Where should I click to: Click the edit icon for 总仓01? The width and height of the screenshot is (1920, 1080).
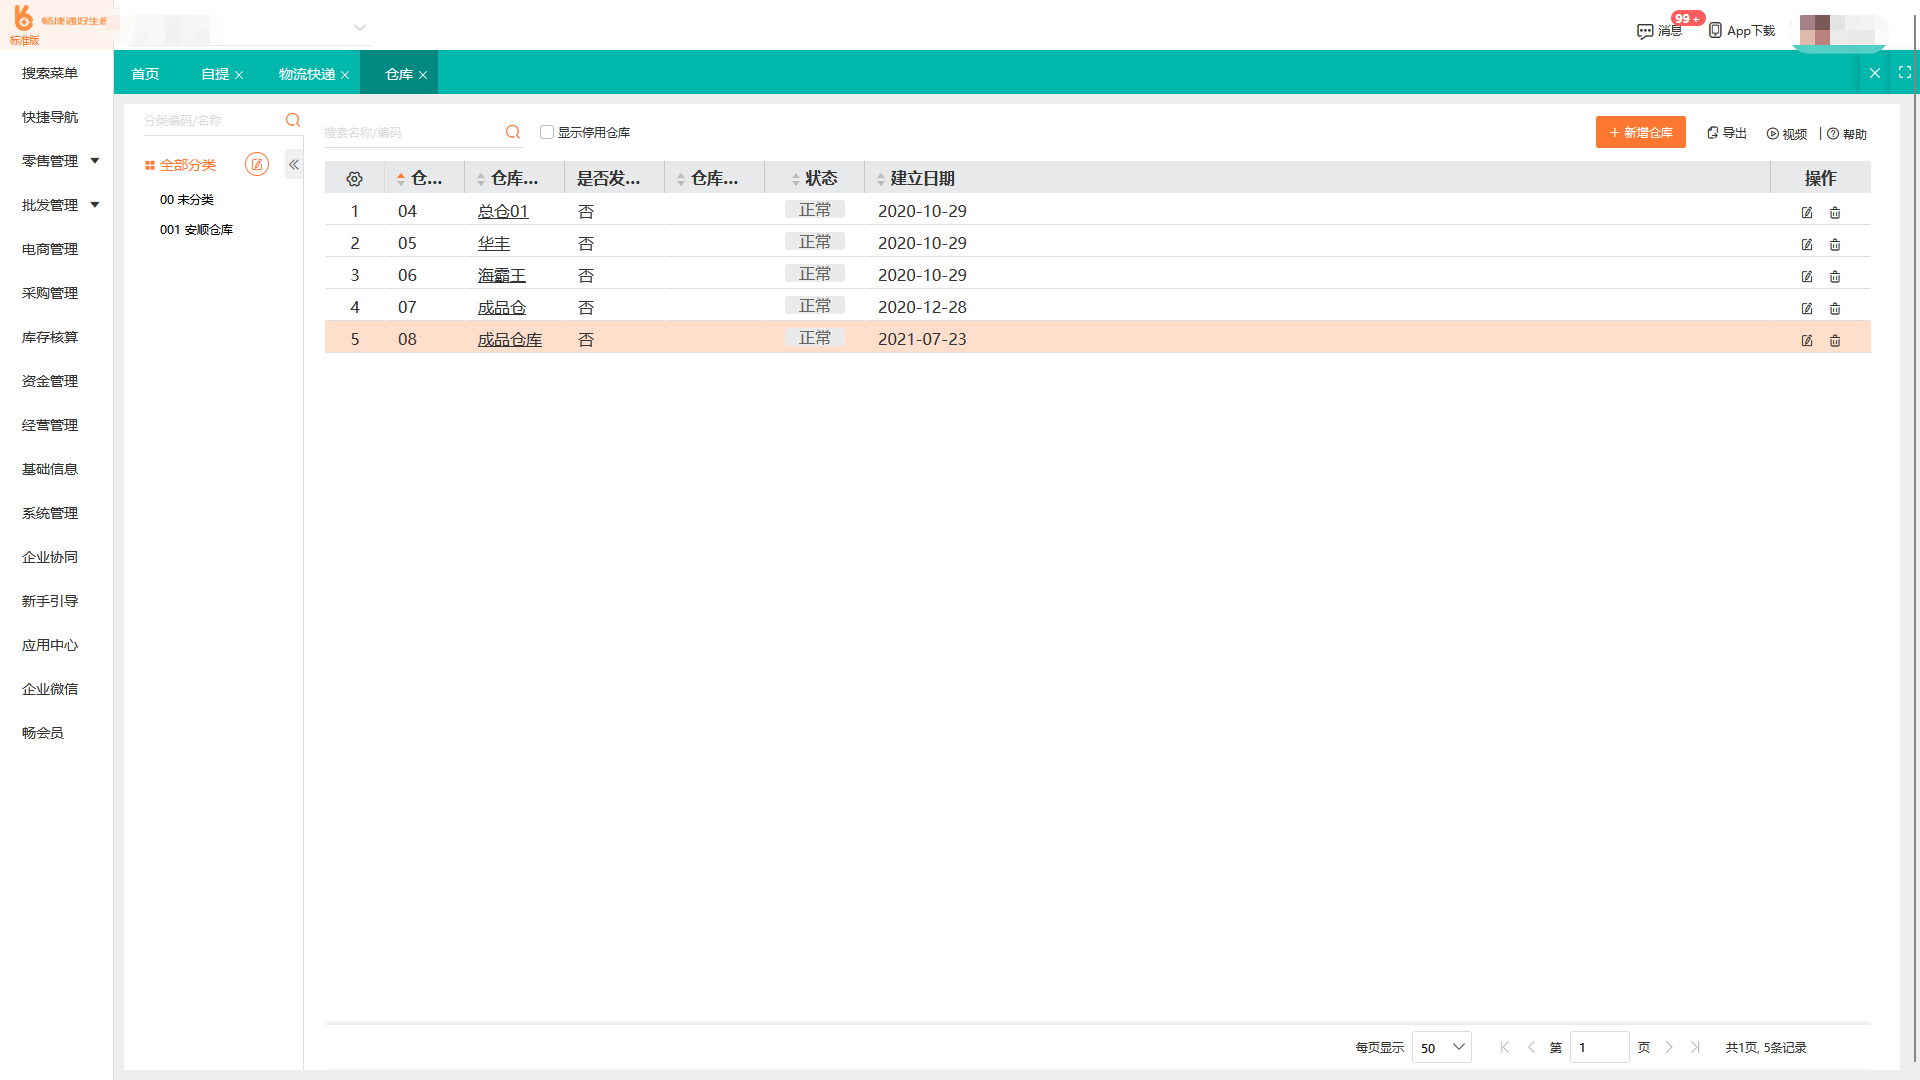1807,211
